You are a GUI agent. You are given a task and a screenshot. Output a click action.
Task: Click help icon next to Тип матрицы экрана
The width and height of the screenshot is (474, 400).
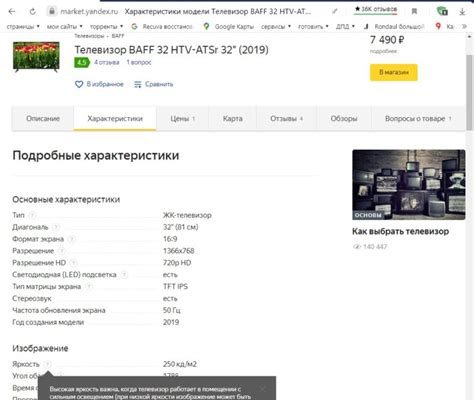tap(89, 287)
